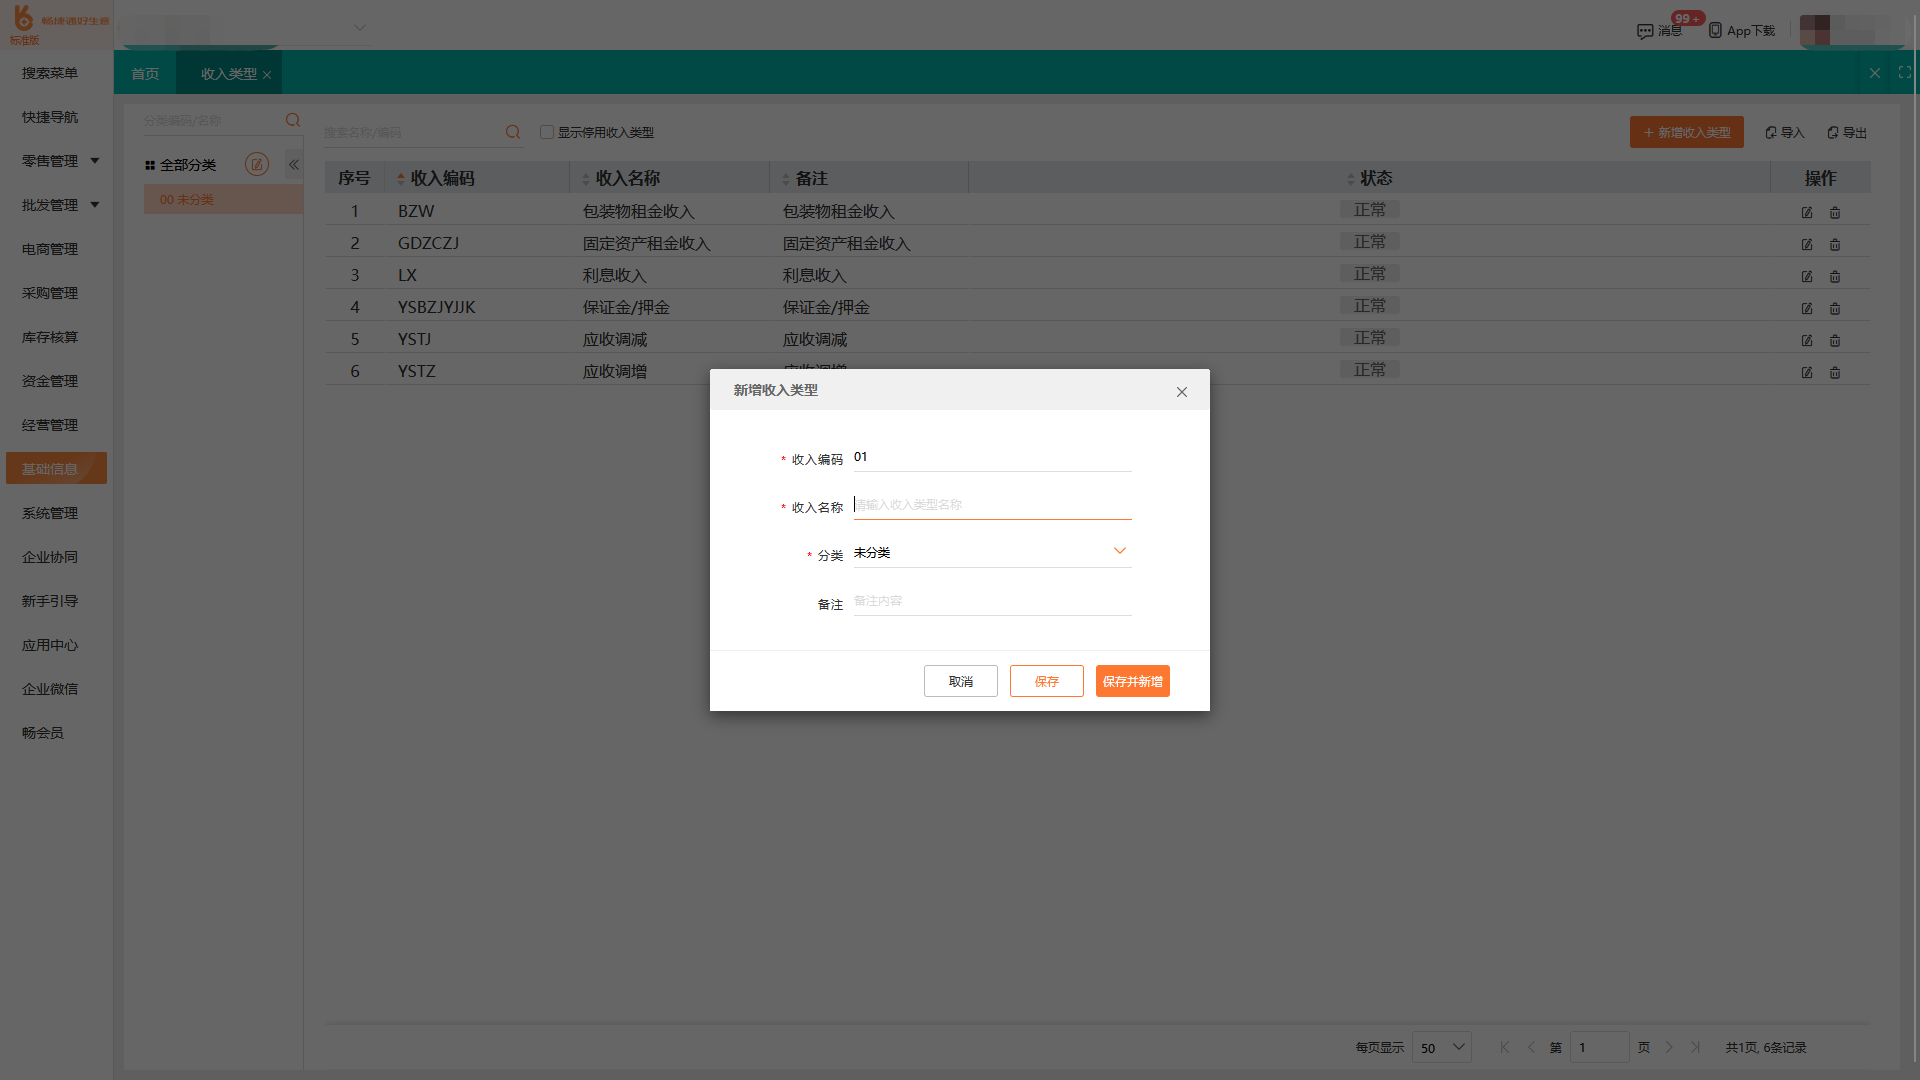
Task: Click the import icon next to export
Action: click(x=1785, y=132)
